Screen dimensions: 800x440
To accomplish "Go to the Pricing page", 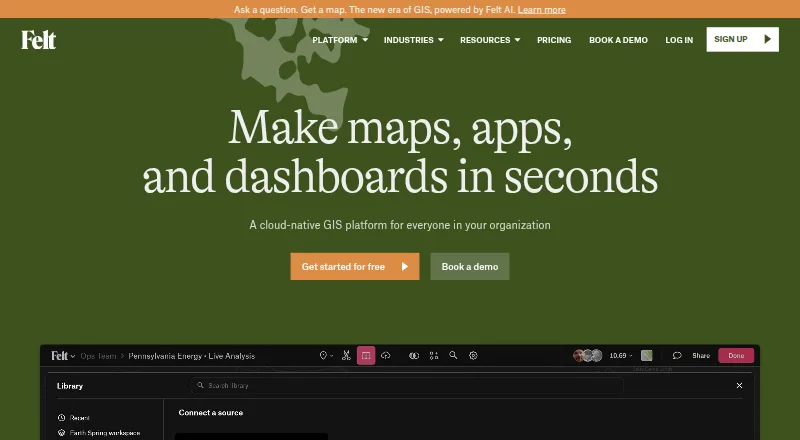I will click(554, 40).
